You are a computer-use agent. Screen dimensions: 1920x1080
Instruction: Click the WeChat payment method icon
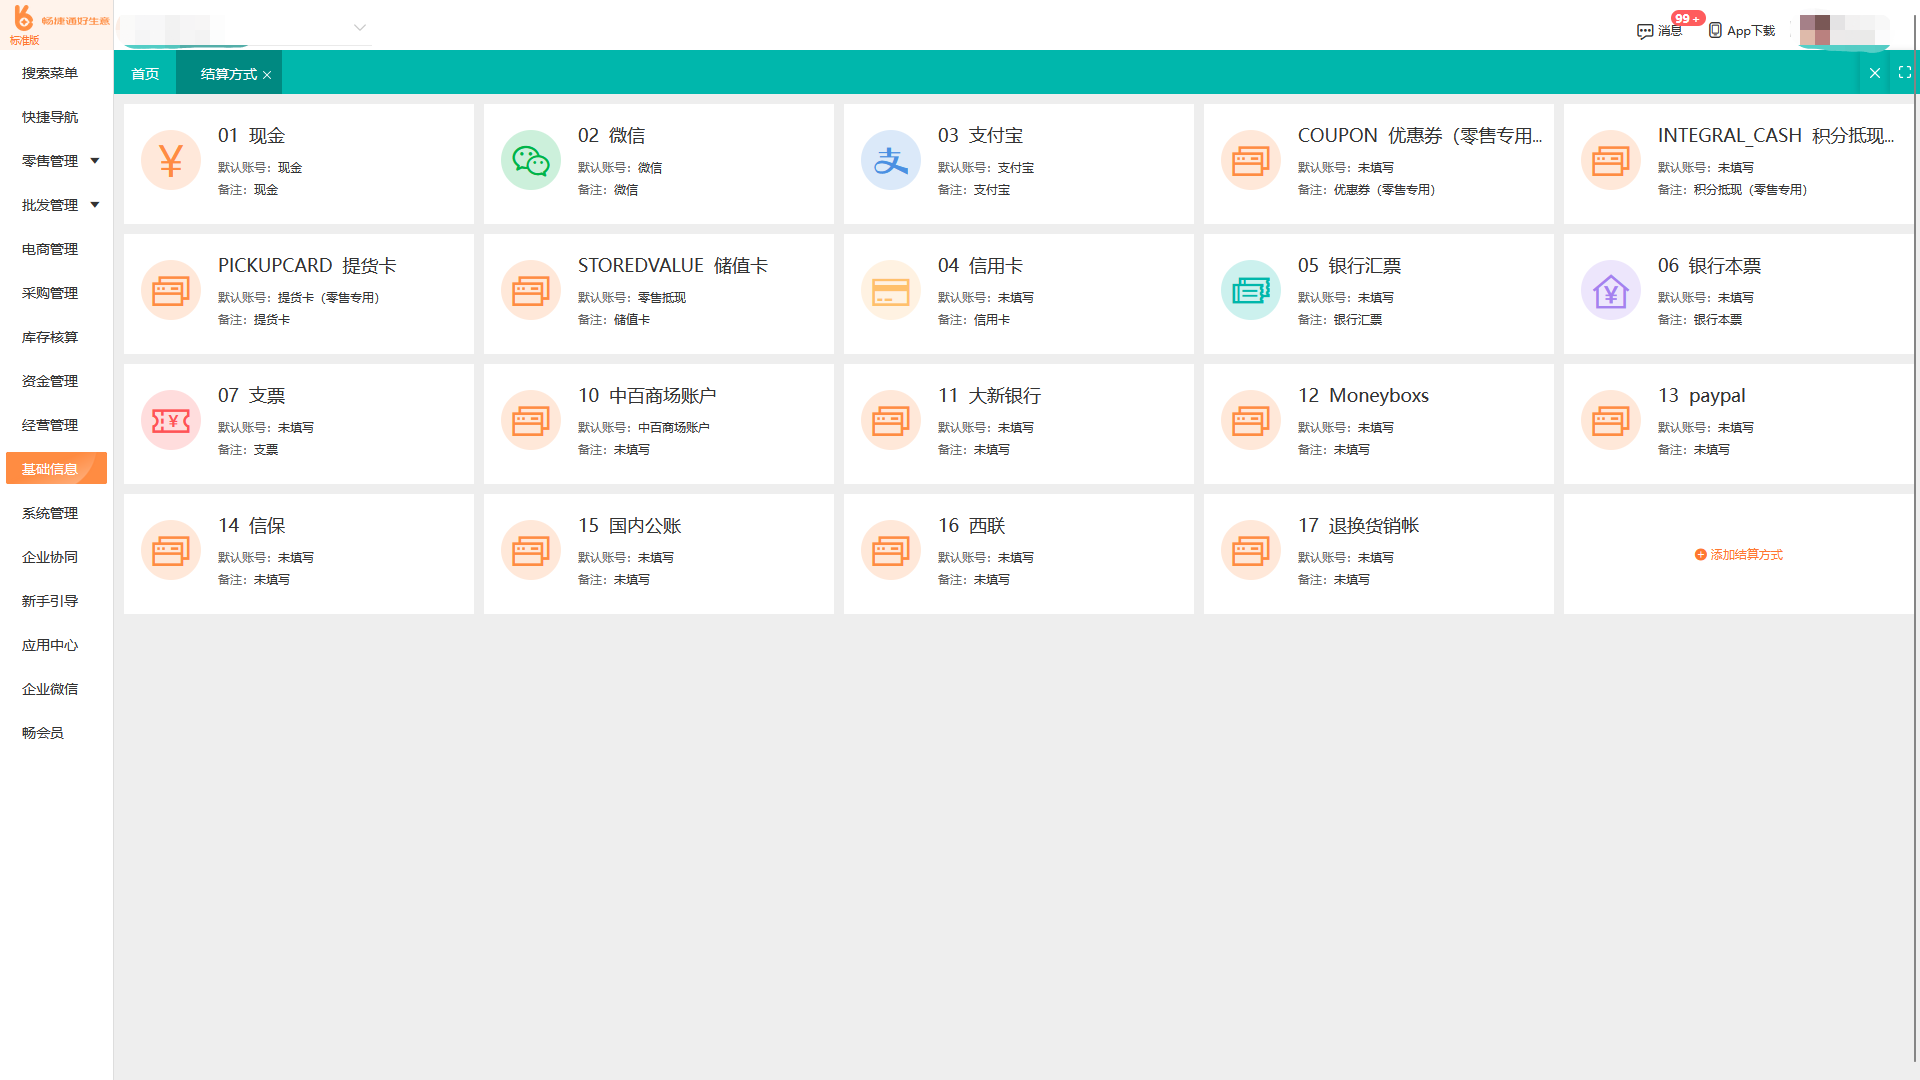pos(529,160)
